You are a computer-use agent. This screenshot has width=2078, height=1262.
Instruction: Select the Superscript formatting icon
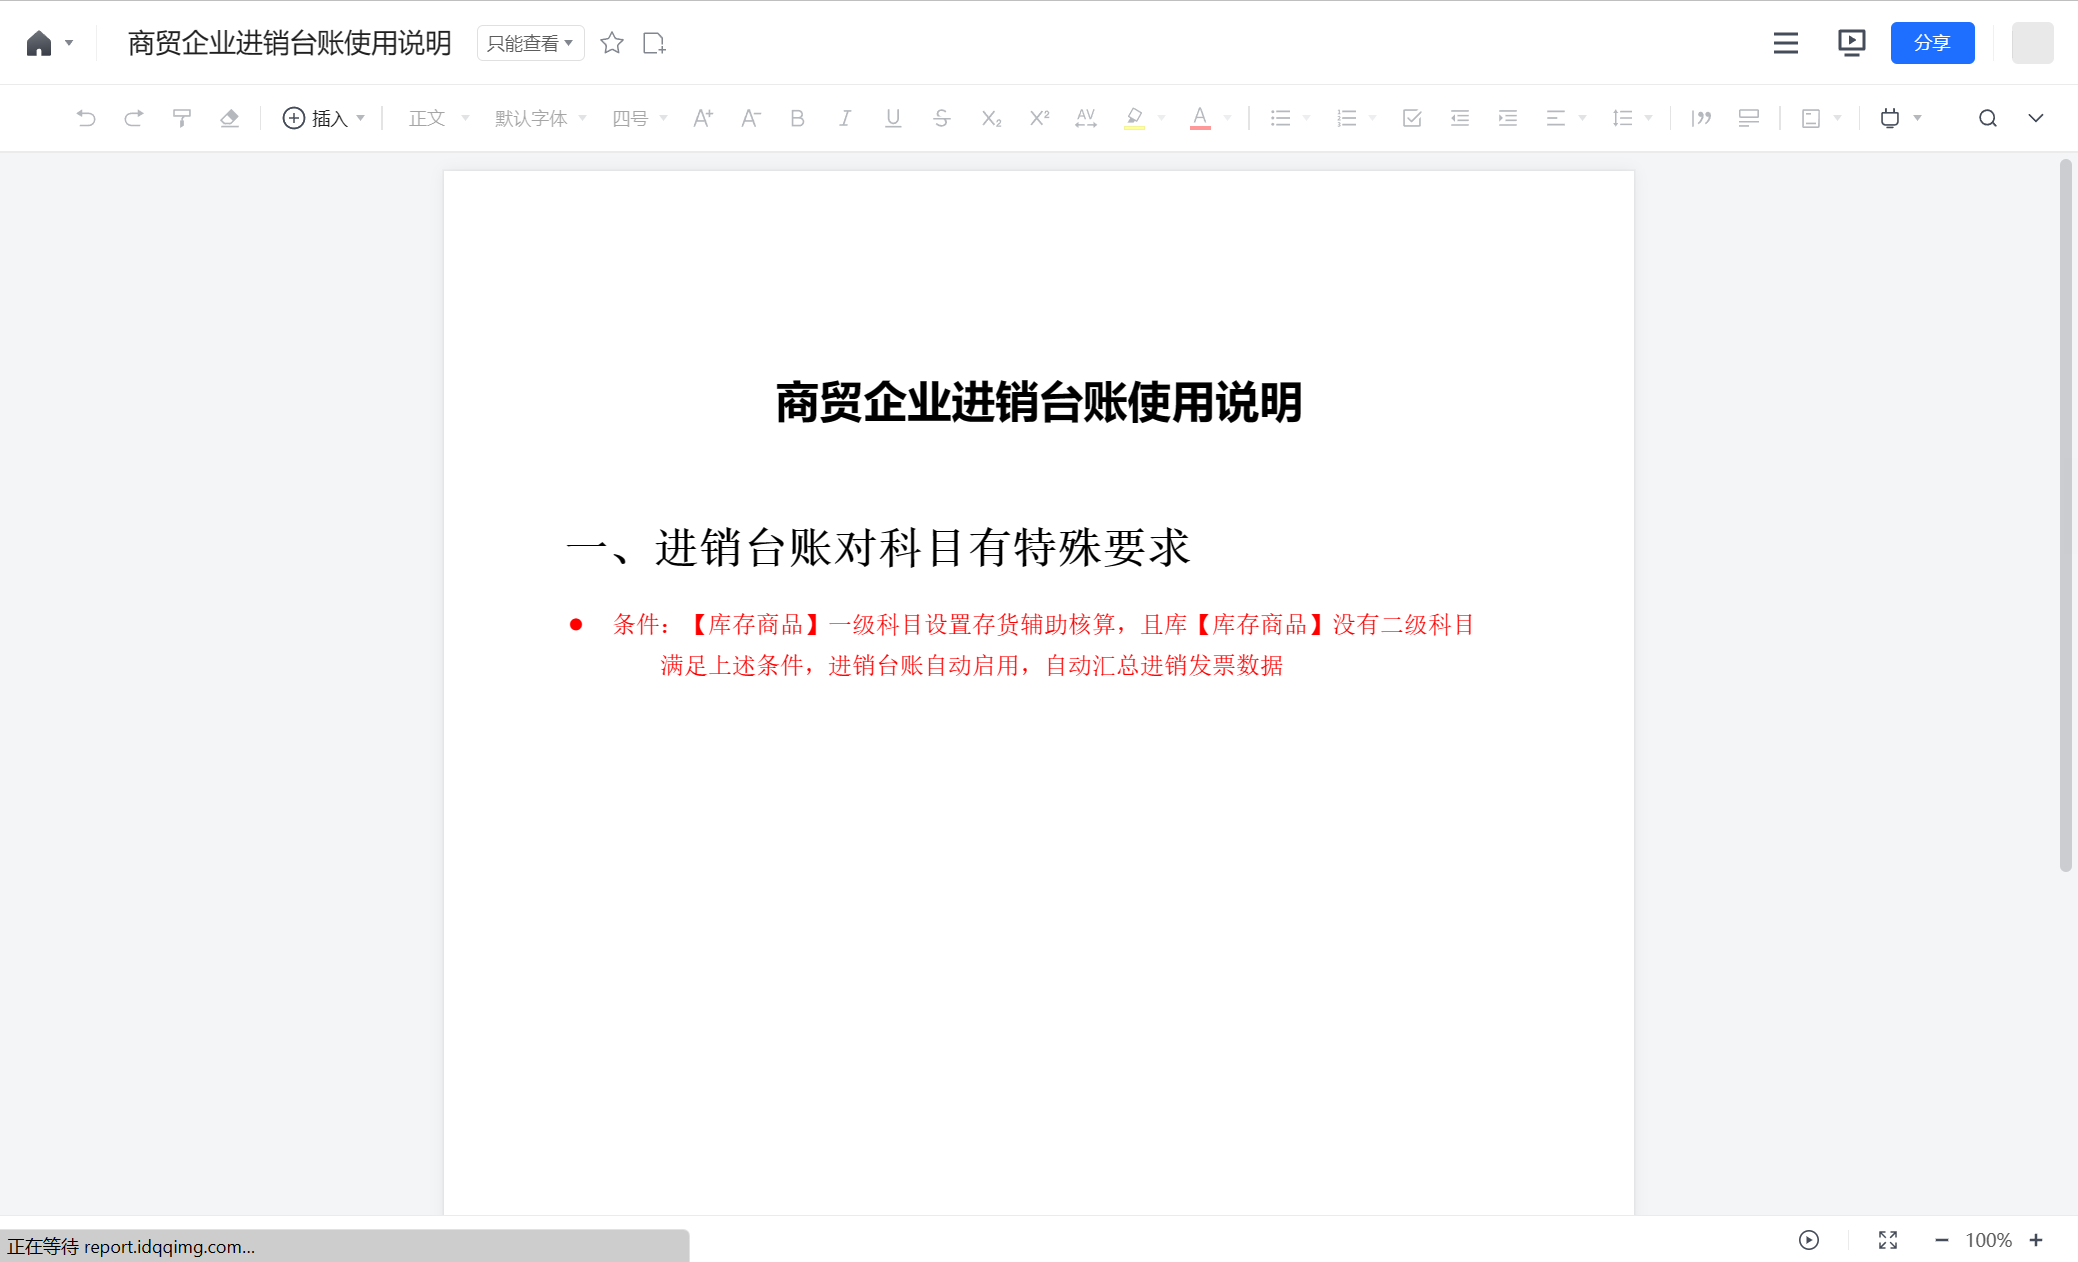1039,117
